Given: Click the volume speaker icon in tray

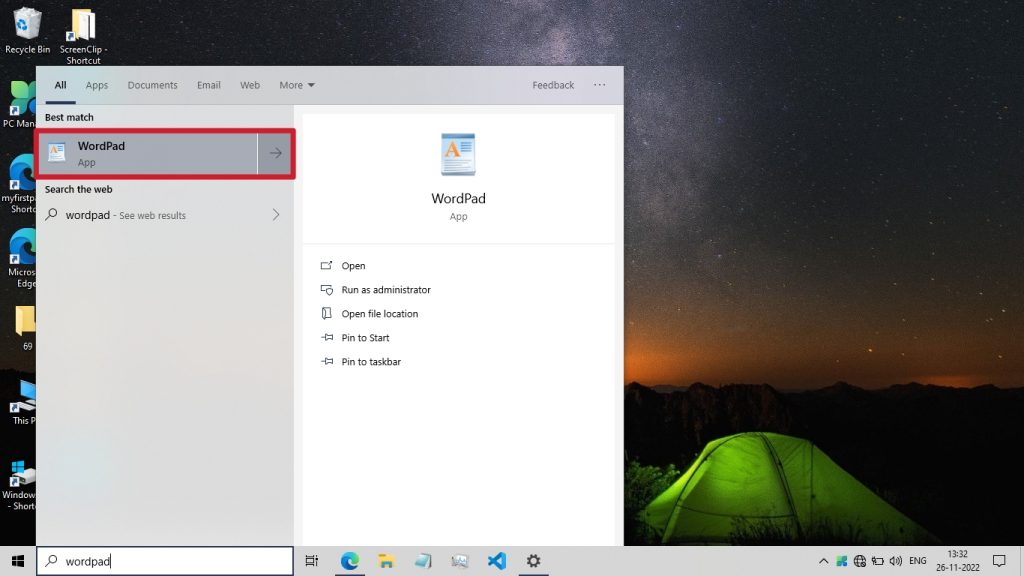Looking at the screenshot, I should point(895,561).
